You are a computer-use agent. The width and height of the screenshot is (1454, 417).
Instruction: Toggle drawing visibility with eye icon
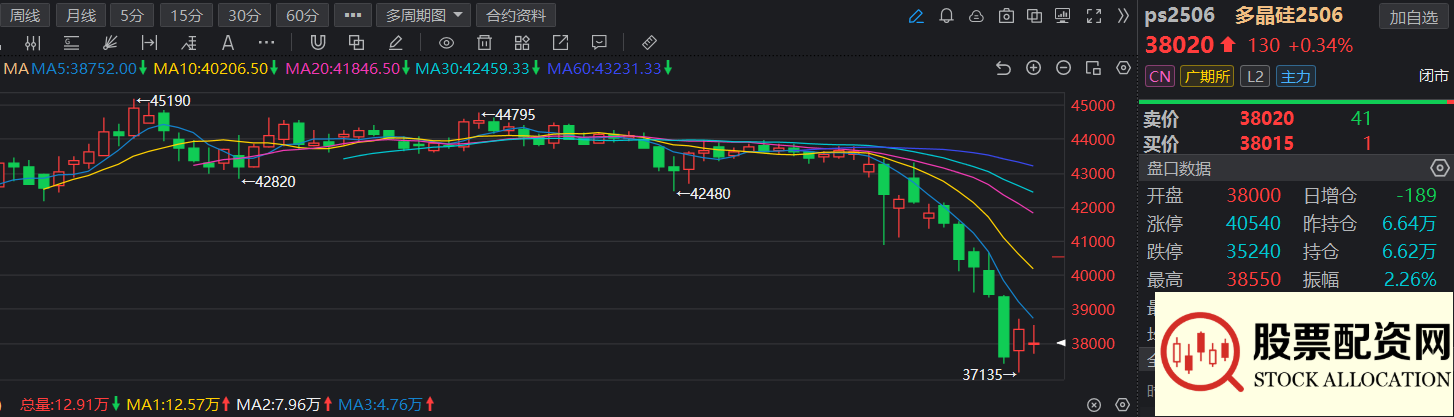447,42
